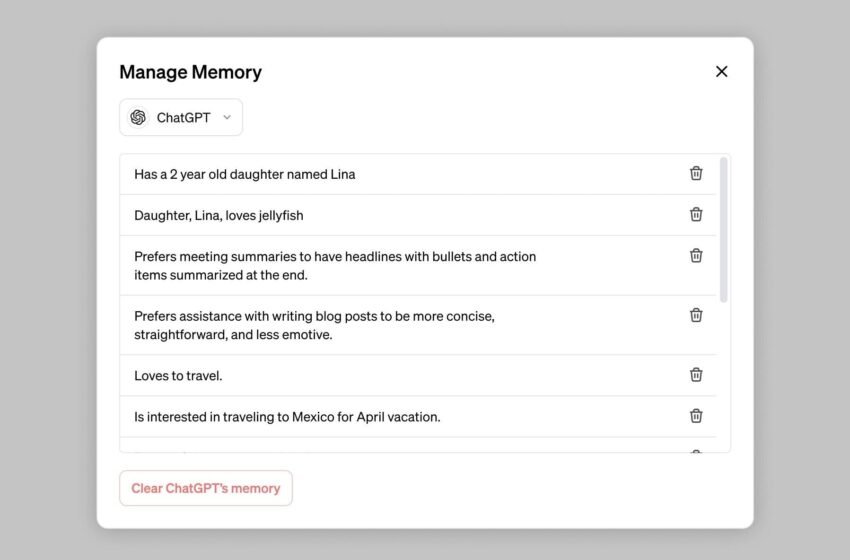Click the memory list scrollbar thumb

(724, 230)
